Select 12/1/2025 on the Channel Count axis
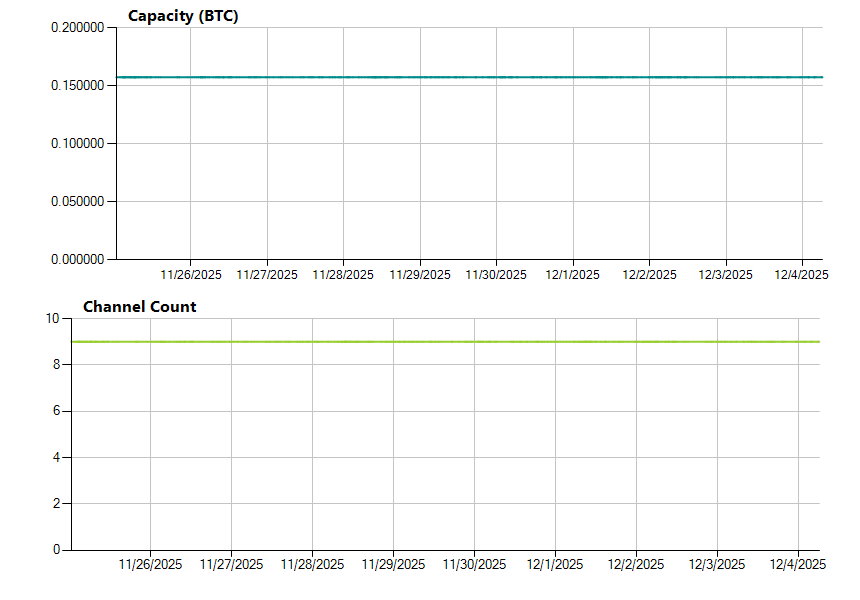 point(555,565)
